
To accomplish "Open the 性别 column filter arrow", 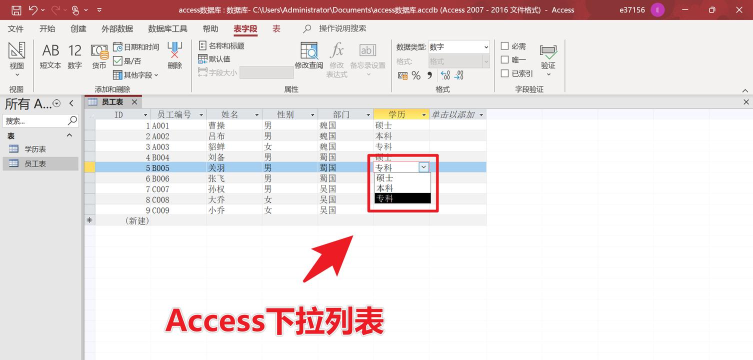I will tap(313, 115).
